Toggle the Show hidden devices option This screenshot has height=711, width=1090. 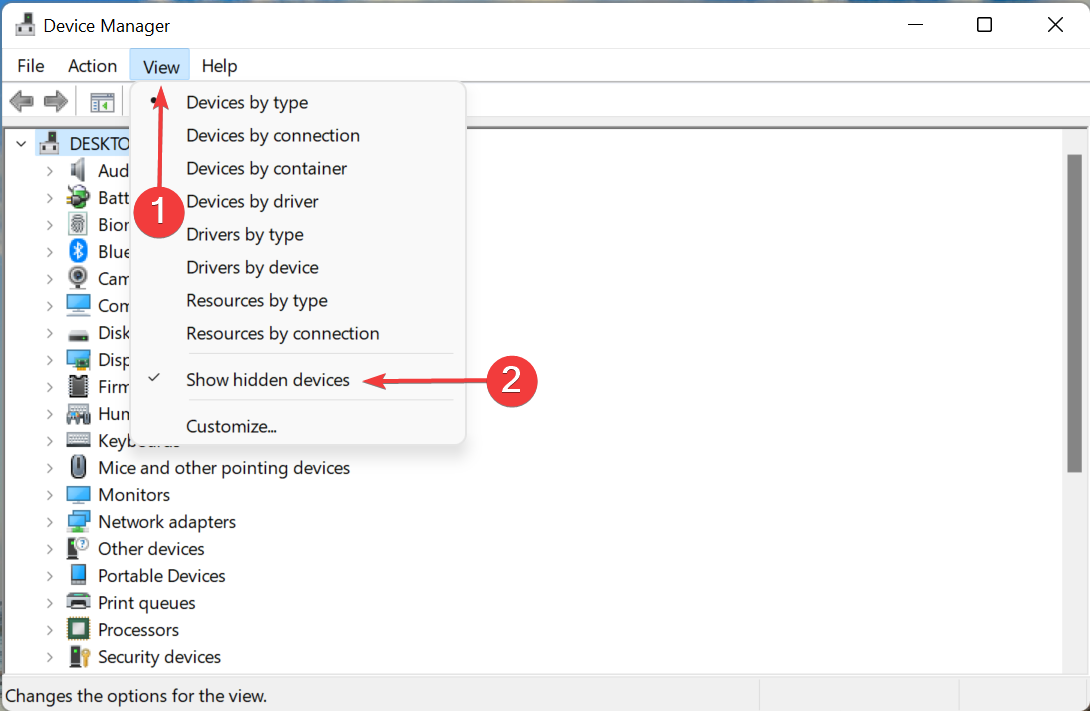pyautogui.click(x=268, y=380)
